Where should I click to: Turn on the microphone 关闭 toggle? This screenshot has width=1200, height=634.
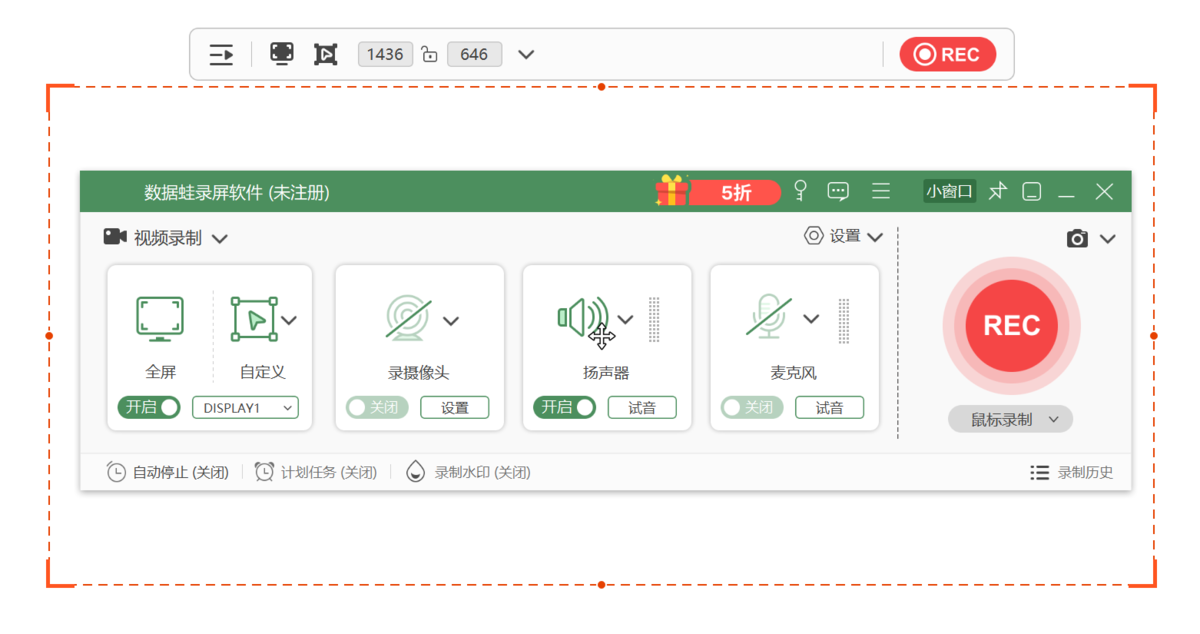coord(752,407)
